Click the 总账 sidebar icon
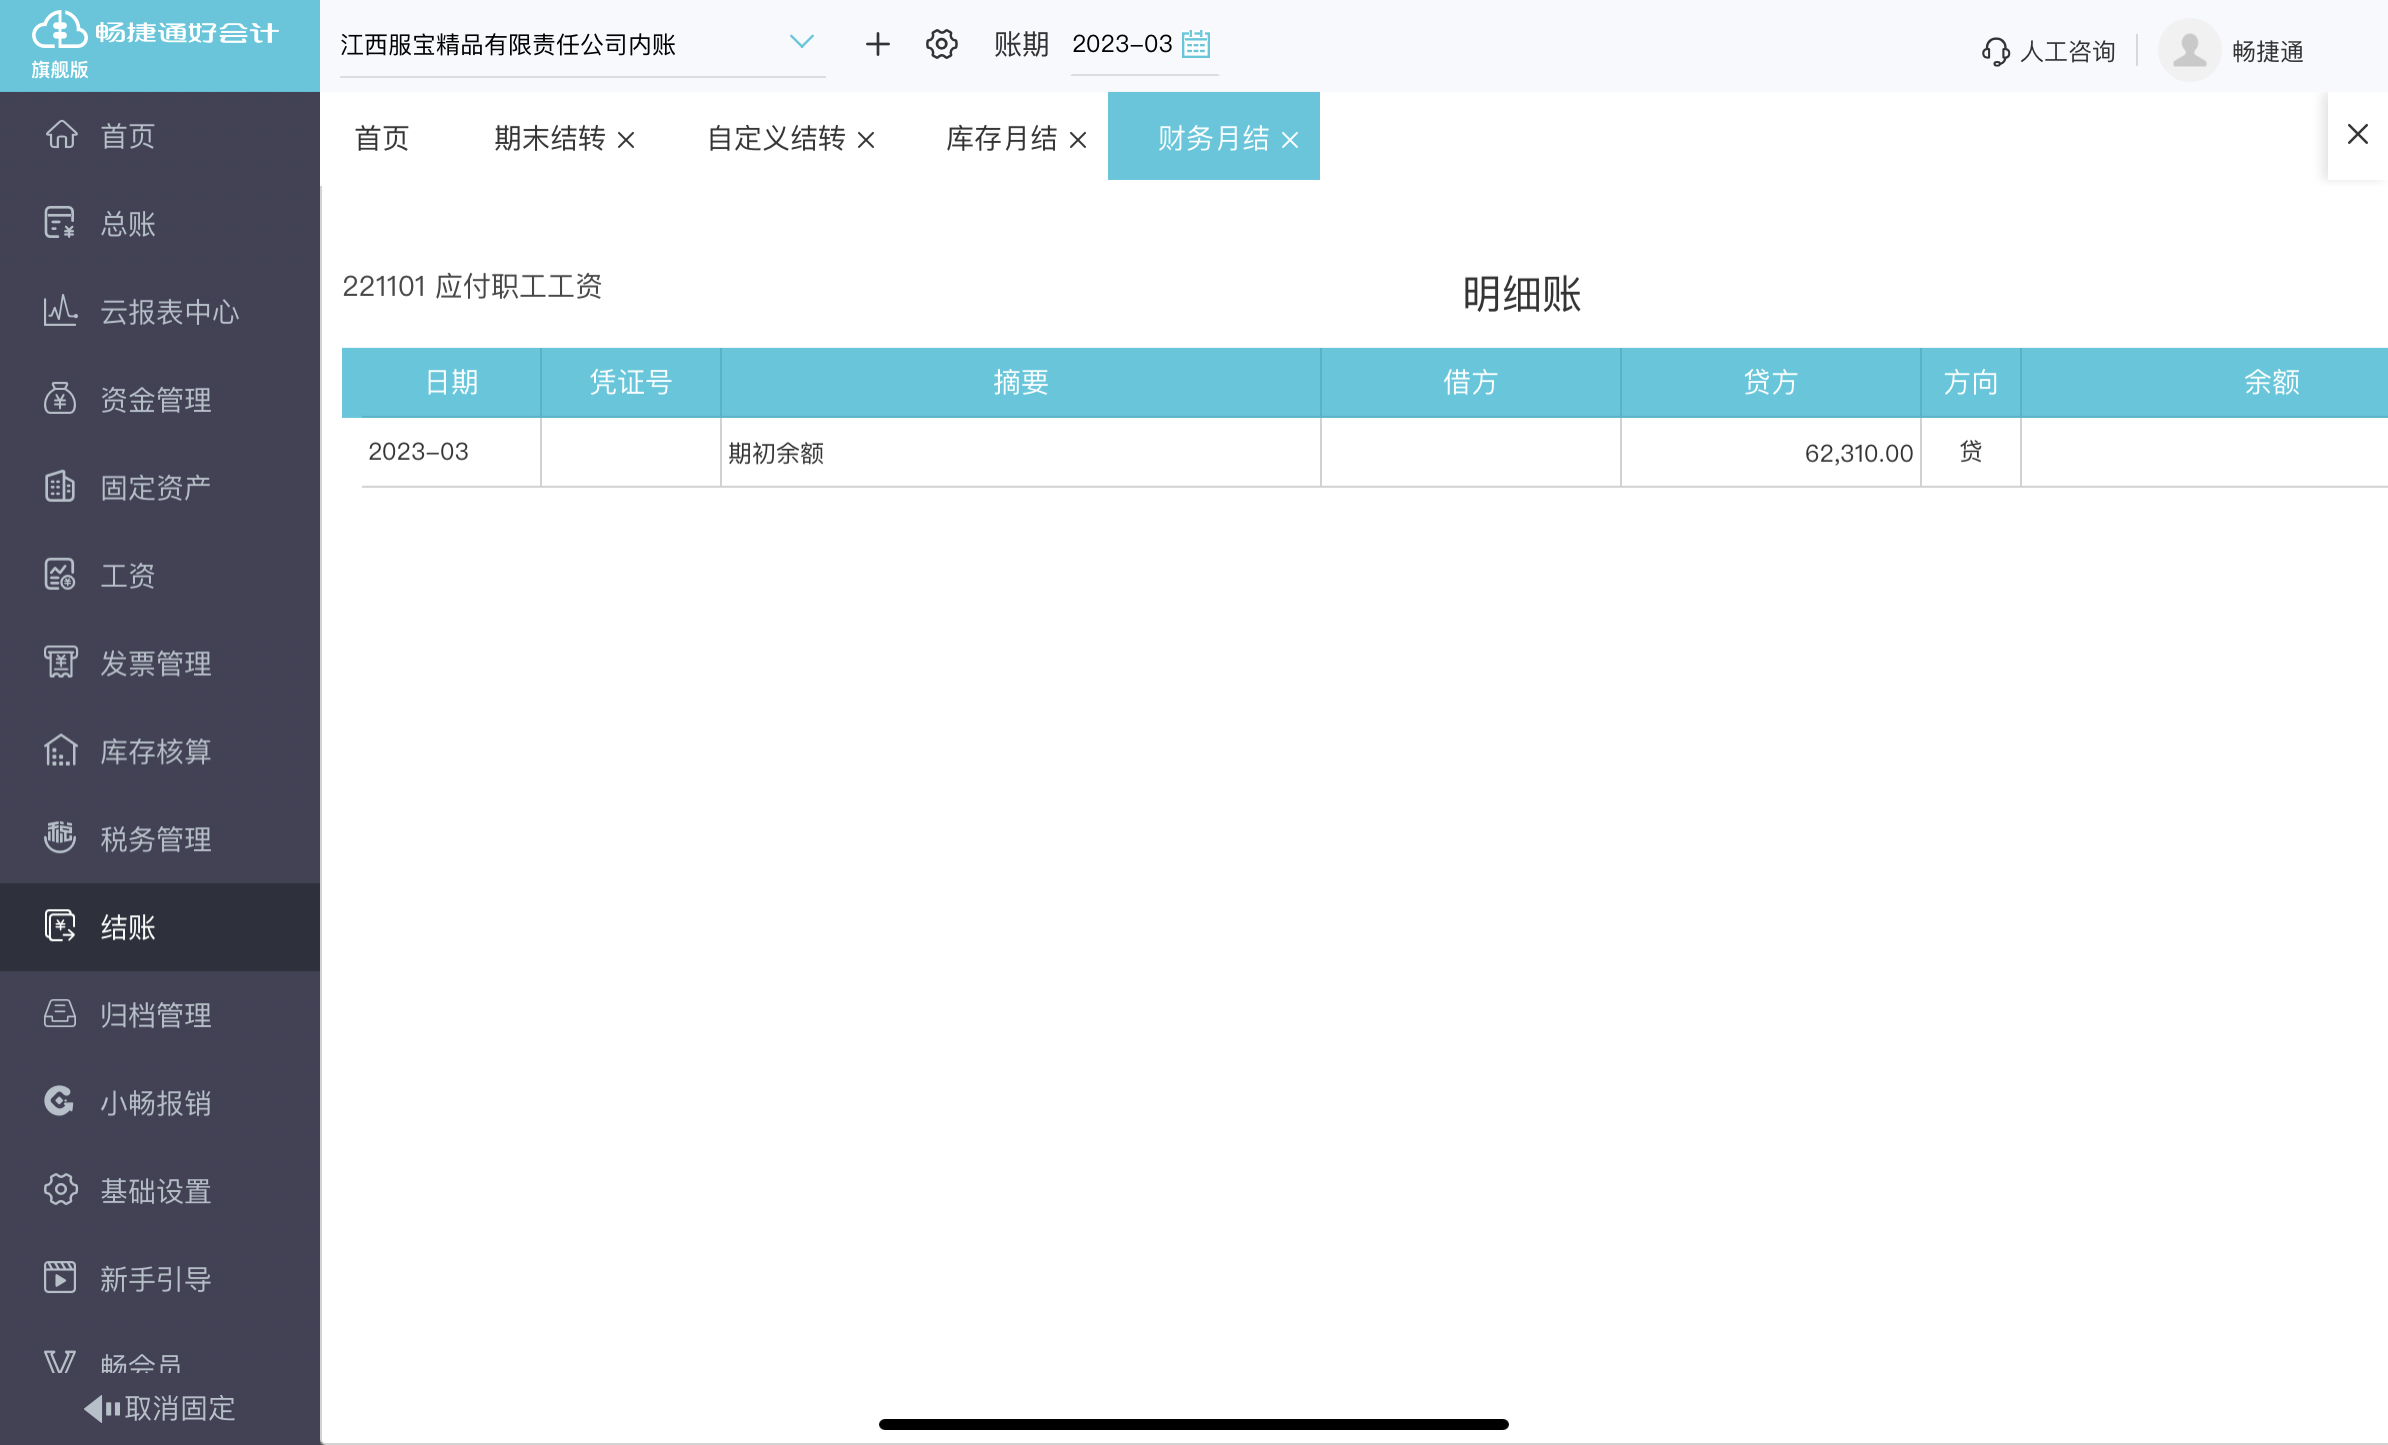This screenshot has width=2388, height=1445. coord(61,222)
